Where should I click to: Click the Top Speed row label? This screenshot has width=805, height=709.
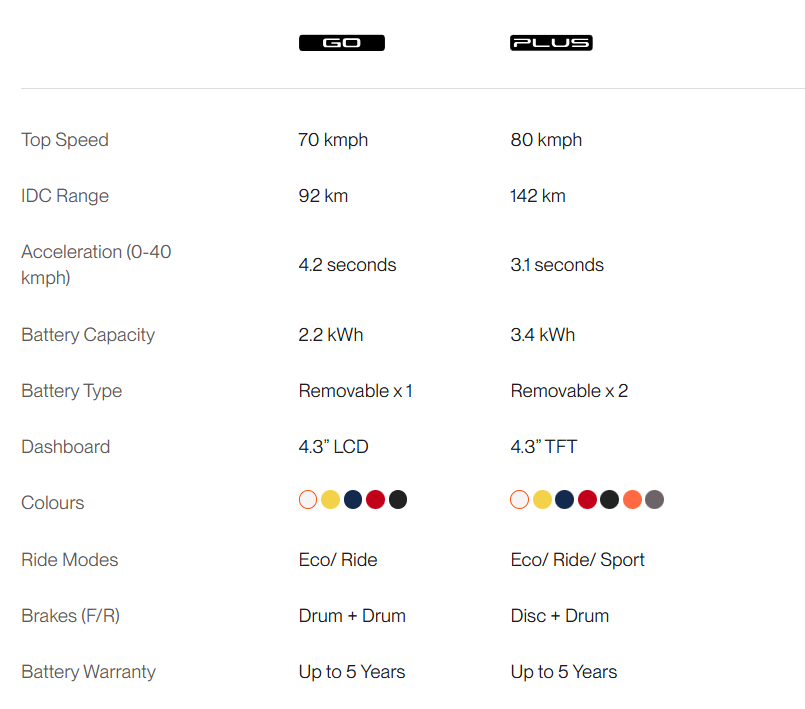coord(65,140)
